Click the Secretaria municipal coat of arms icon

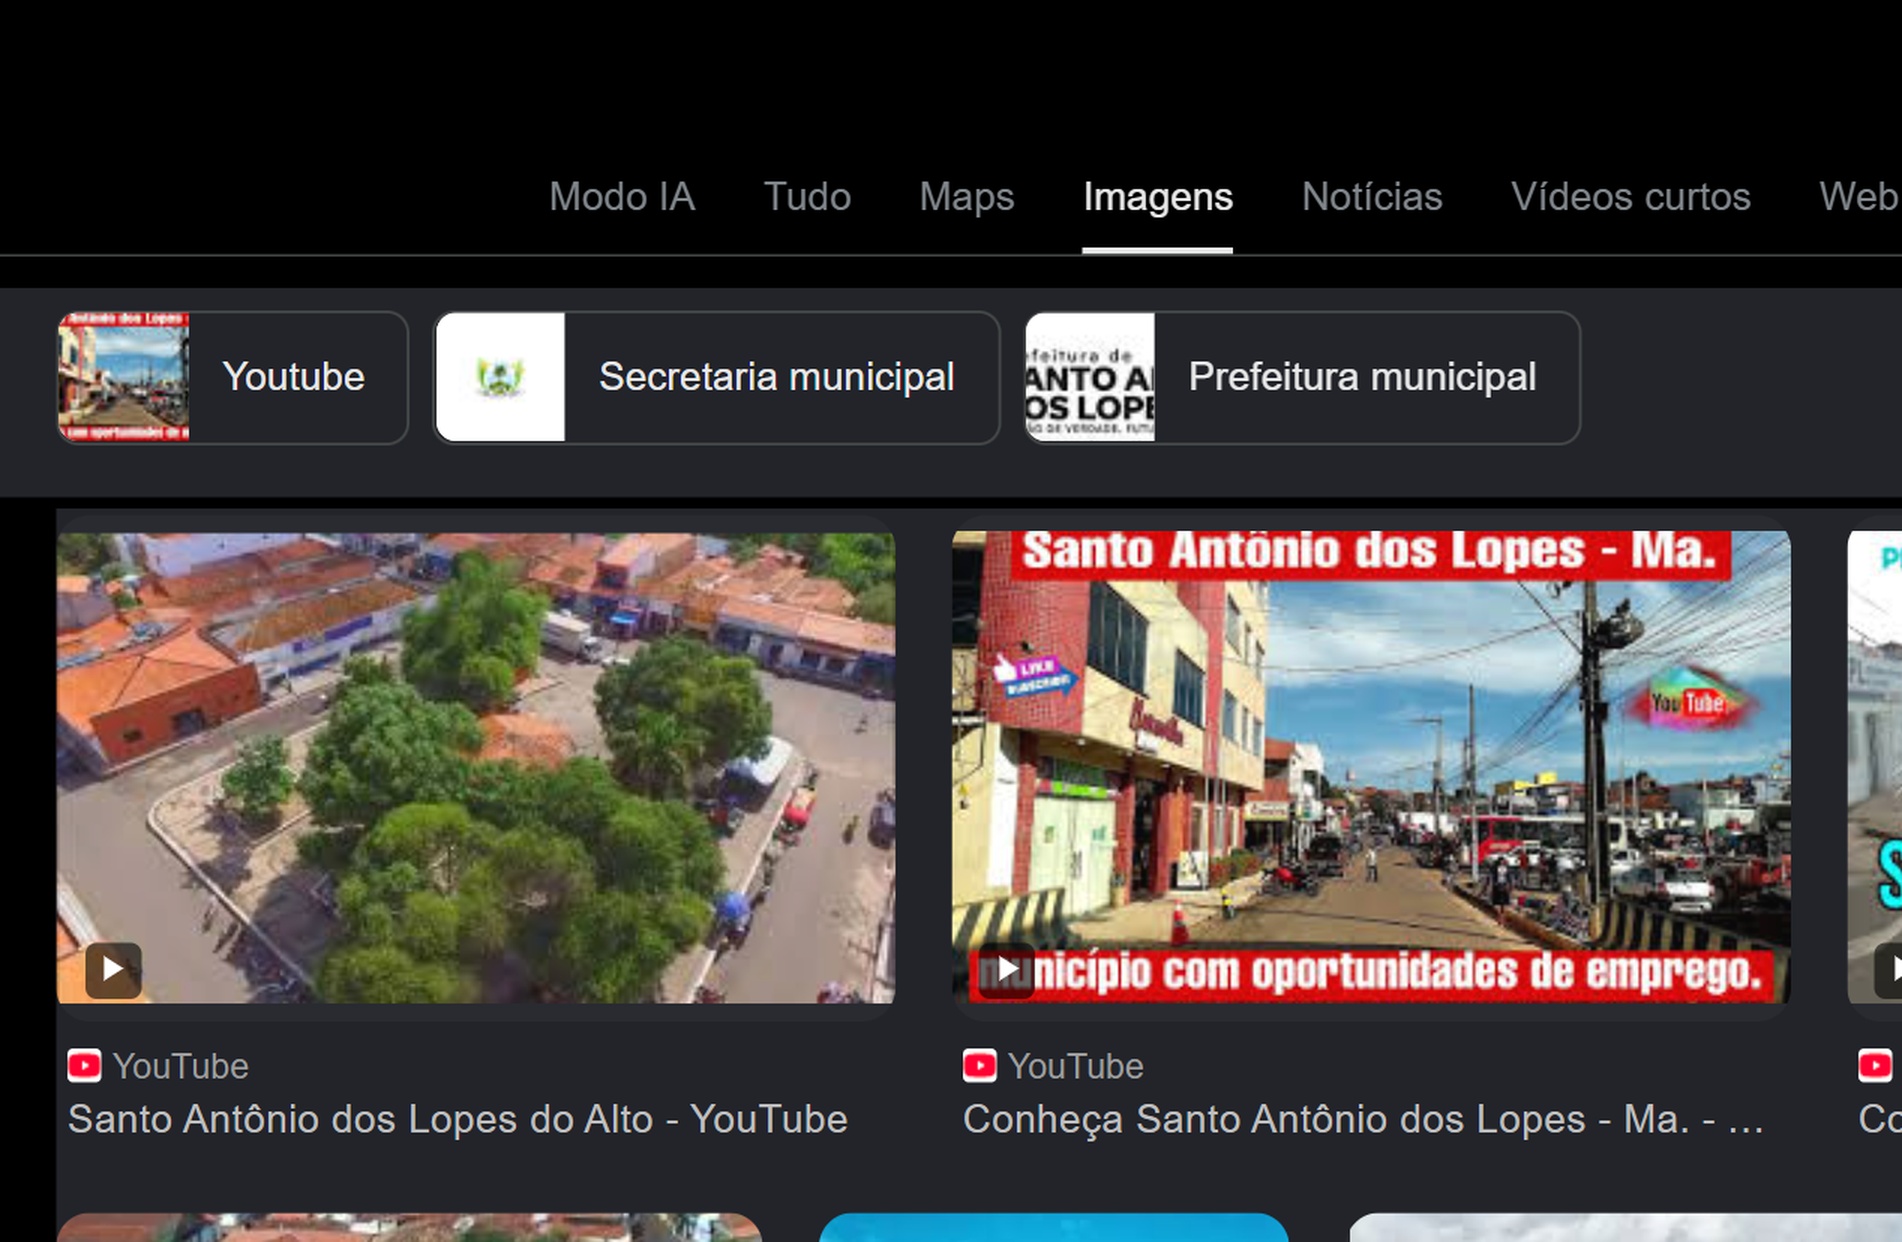click(x=501, y=377)
